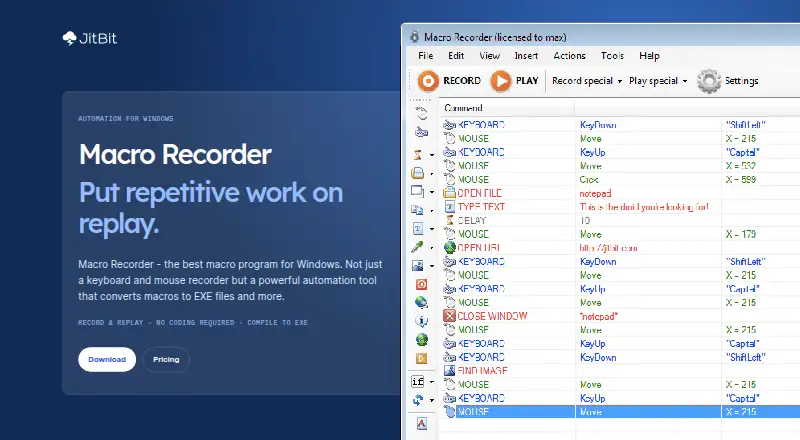Open the Tools menu

612,56
